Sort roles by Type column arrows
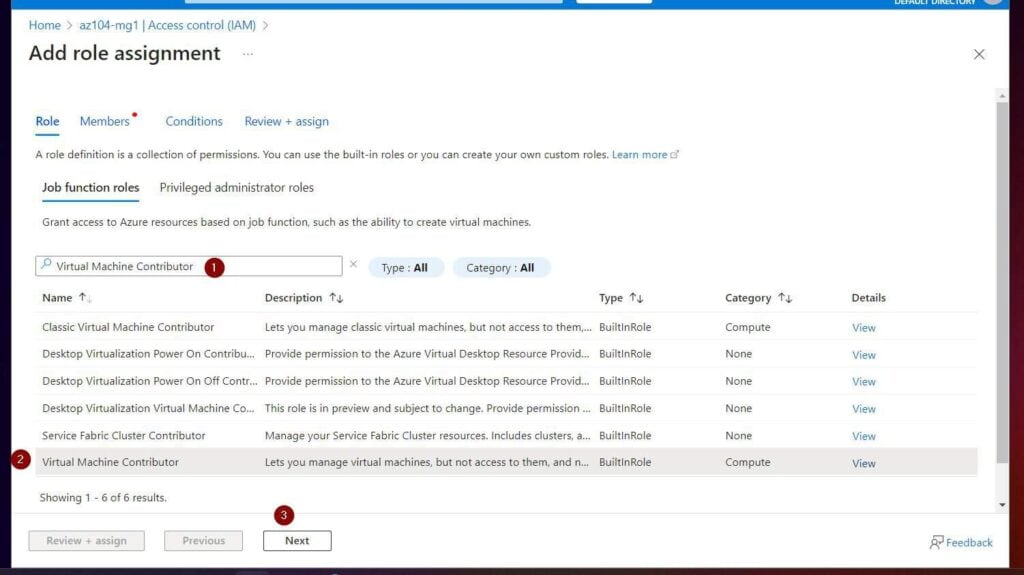The width and height of the screenshot is (1024, 575). 636,298
